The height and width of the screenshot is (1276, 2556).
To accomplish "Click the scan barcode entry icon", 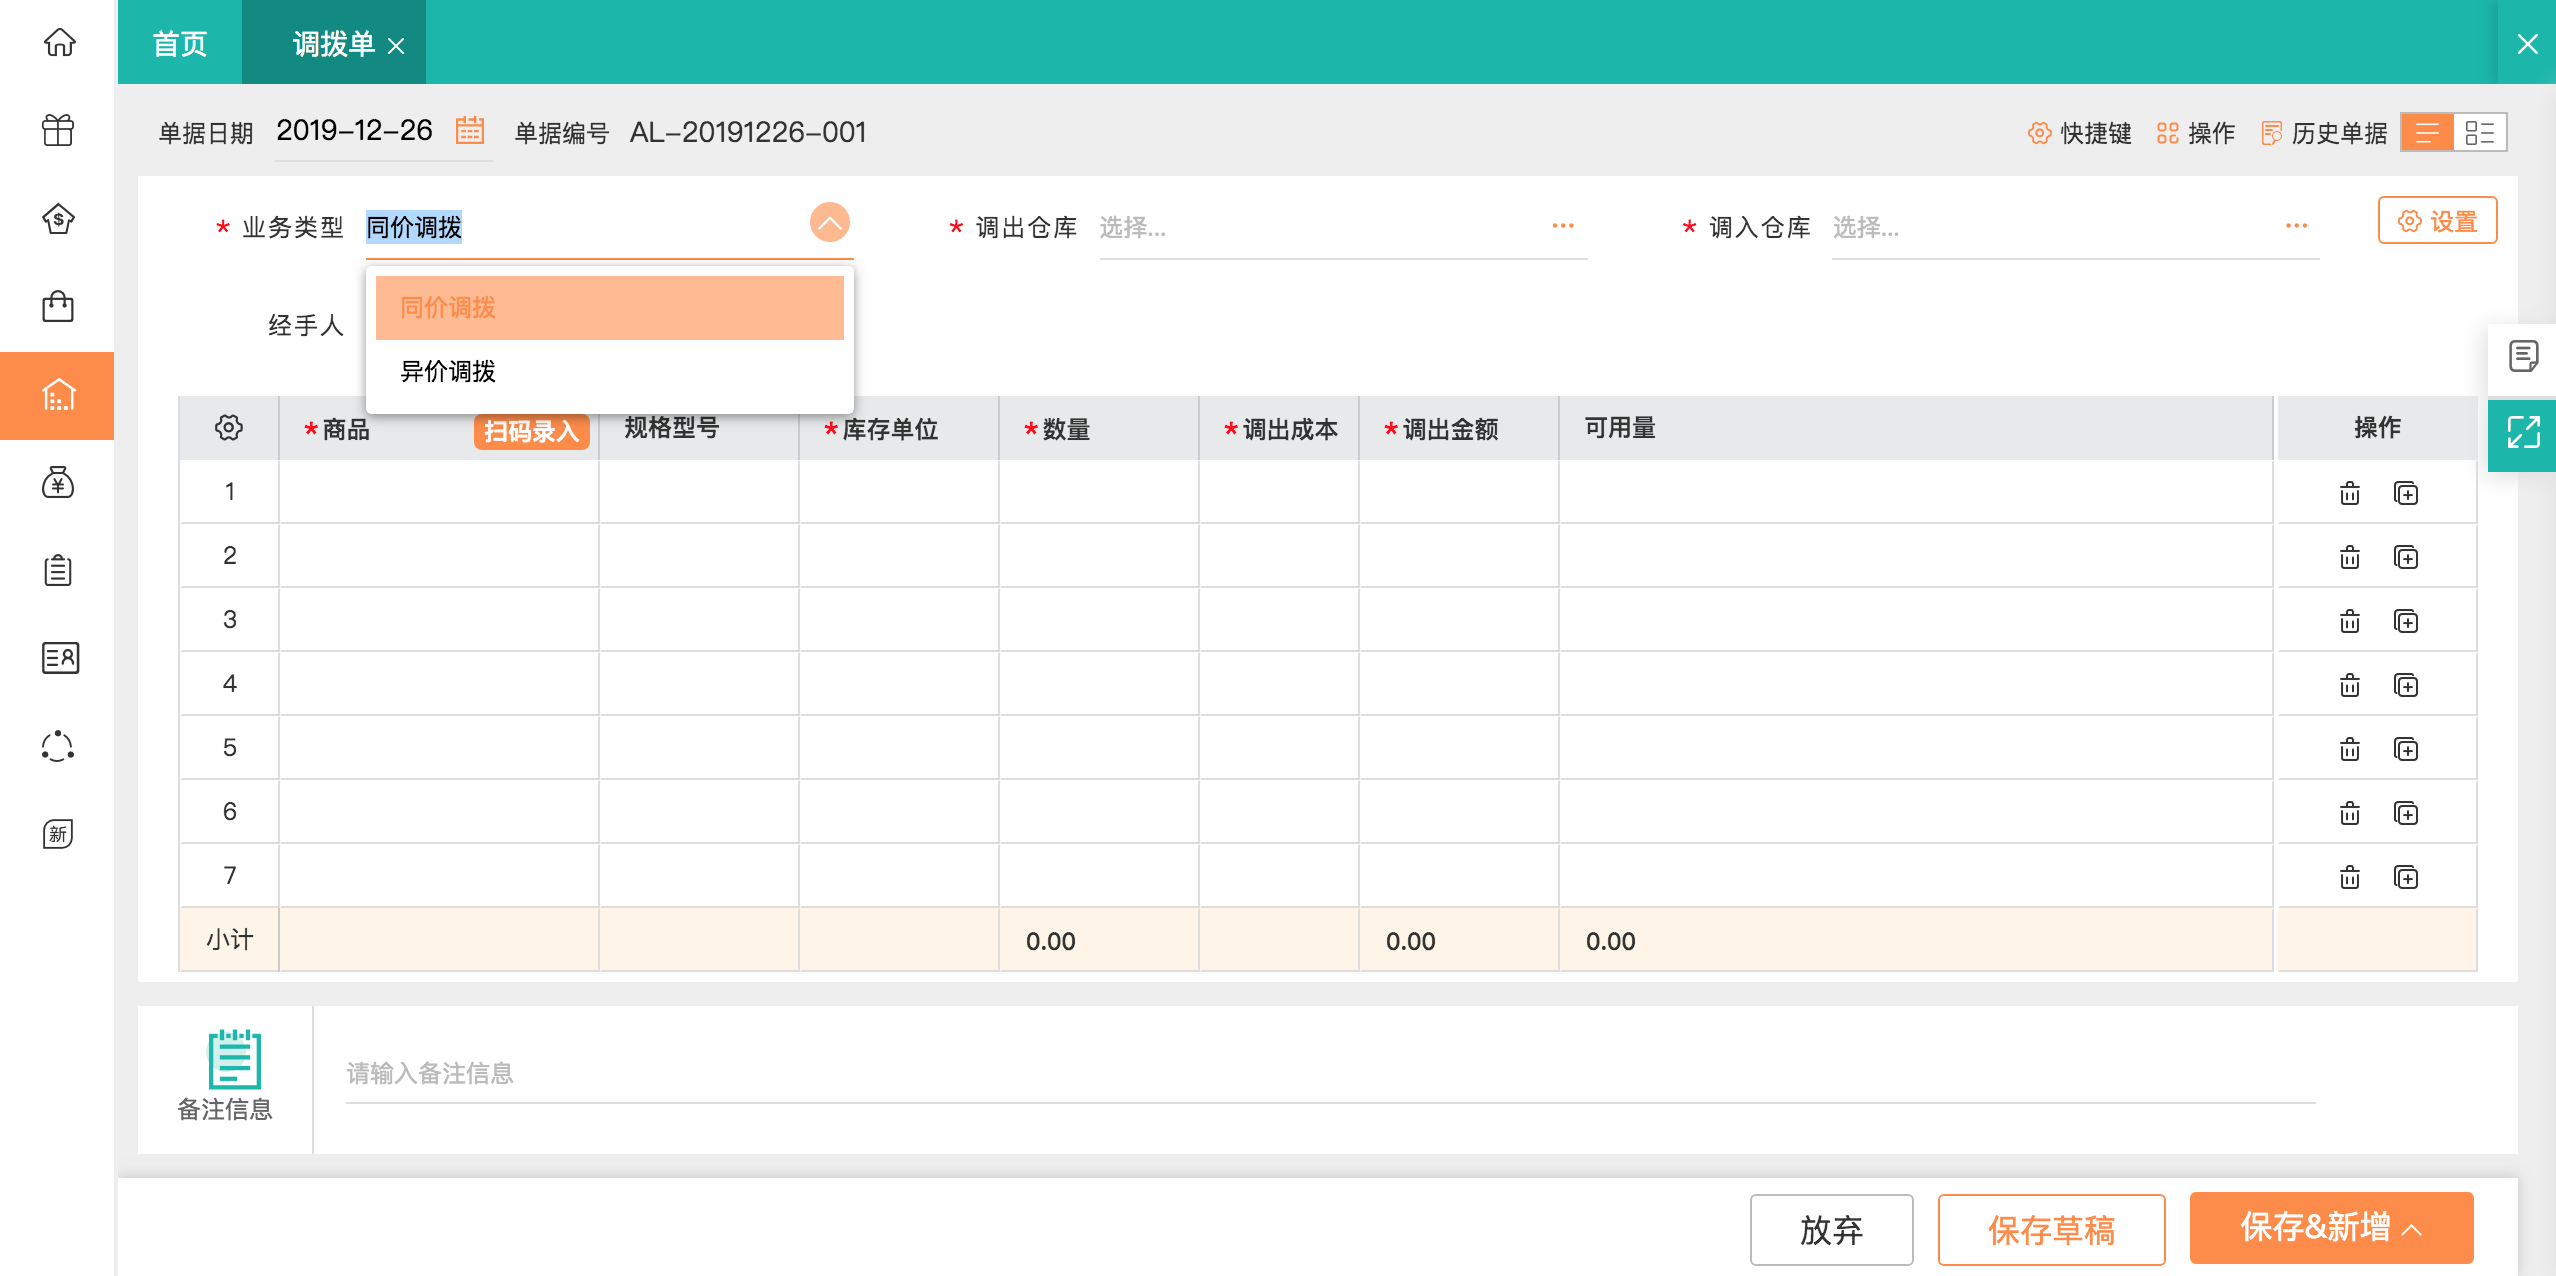I will point(530,430).
